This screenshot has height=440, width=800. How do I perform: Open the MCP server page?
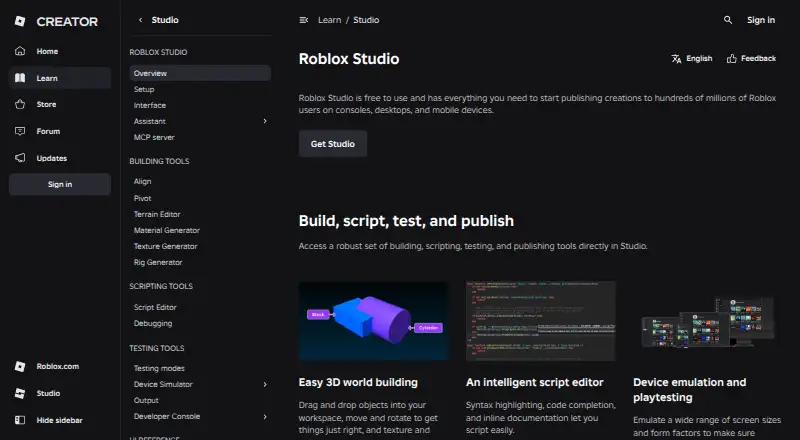[154, 137]
